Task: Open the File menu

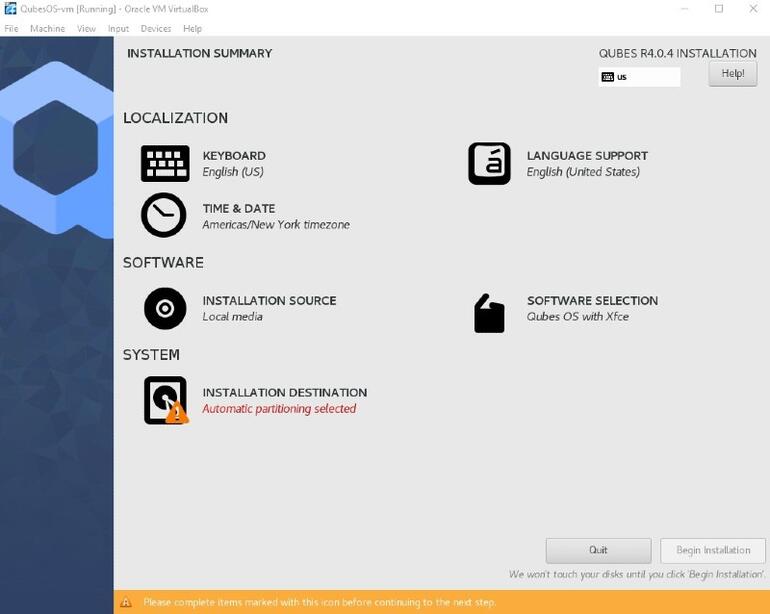Action: [12, 29]
